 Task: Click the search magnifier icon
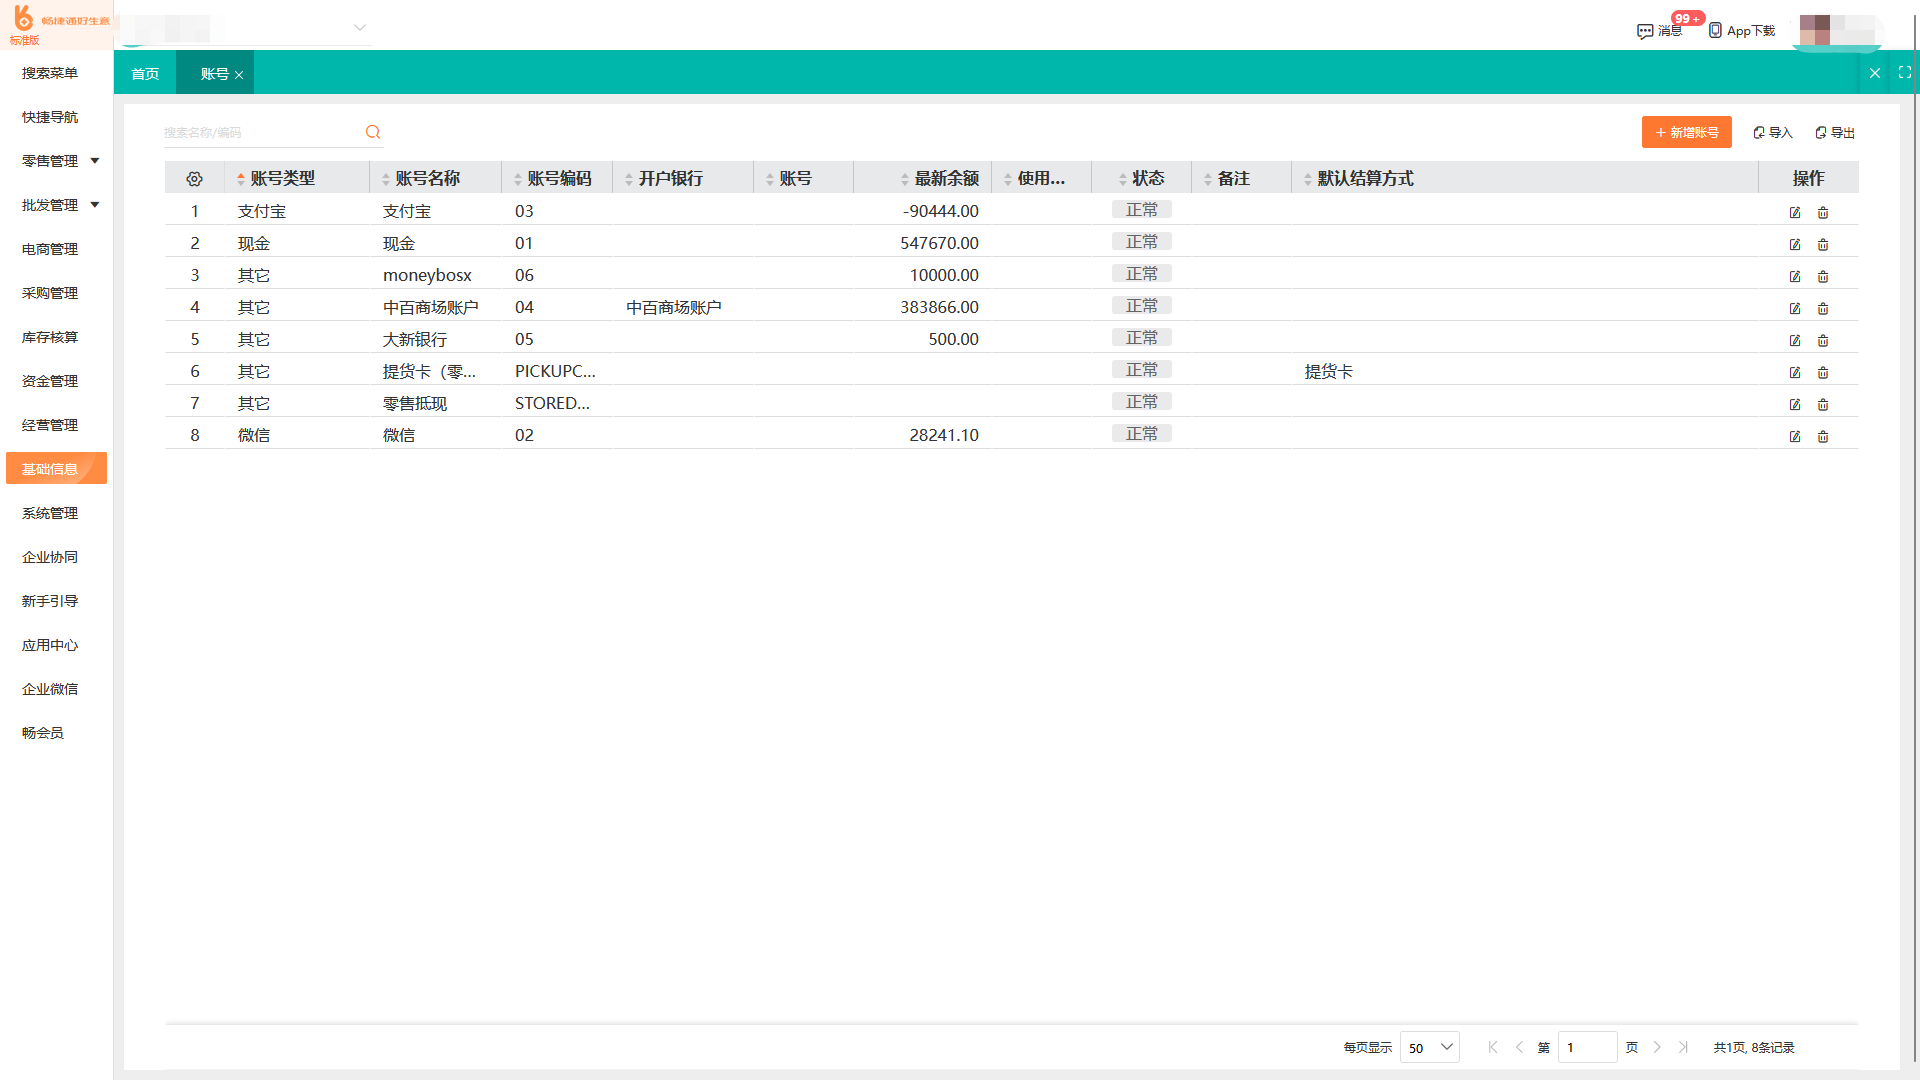point(373,132)
